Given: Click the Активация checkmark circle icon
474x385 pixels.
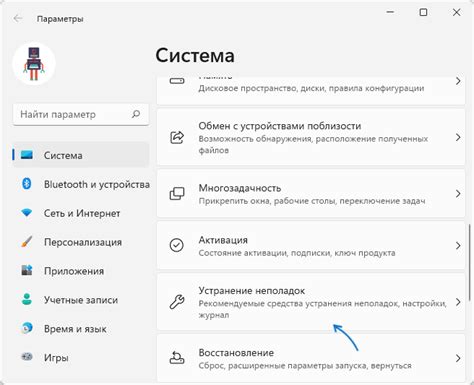Looking at the screenshot, I should [177, 245].
